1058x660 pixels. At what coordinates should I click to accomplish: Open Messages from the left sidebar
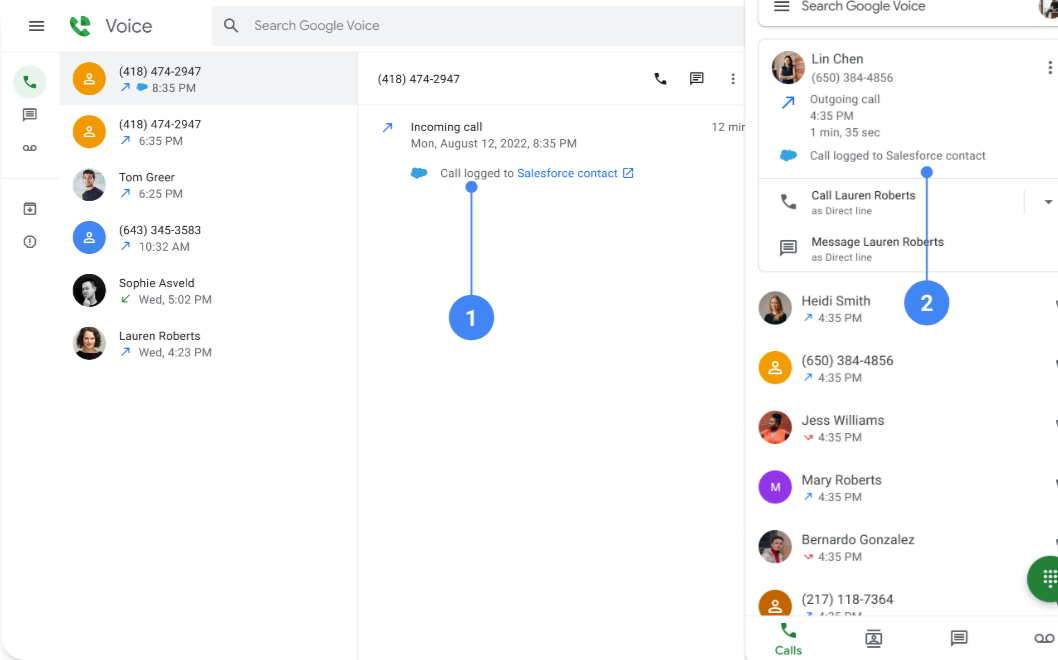pos(30,115)
